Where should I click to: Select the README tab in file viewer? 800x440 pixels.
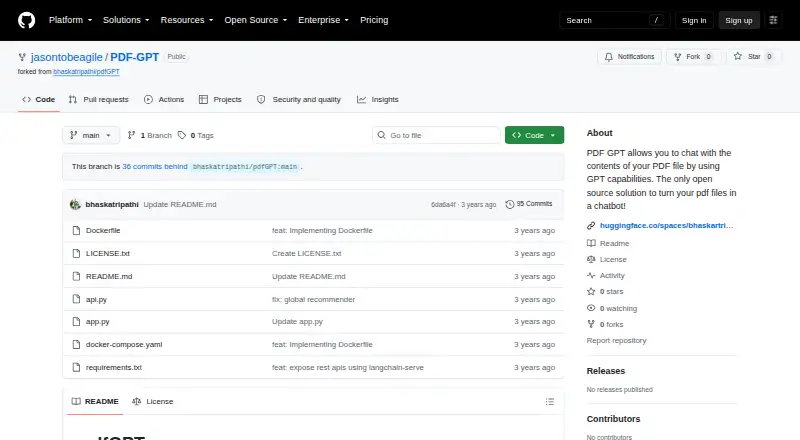(x=95, y=402)
